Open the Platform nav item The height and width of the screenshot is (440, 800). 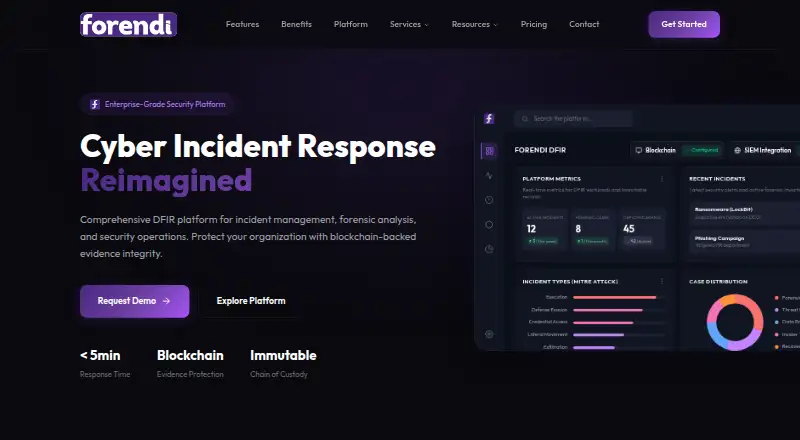pyautogui.click(x=351, y=25)
